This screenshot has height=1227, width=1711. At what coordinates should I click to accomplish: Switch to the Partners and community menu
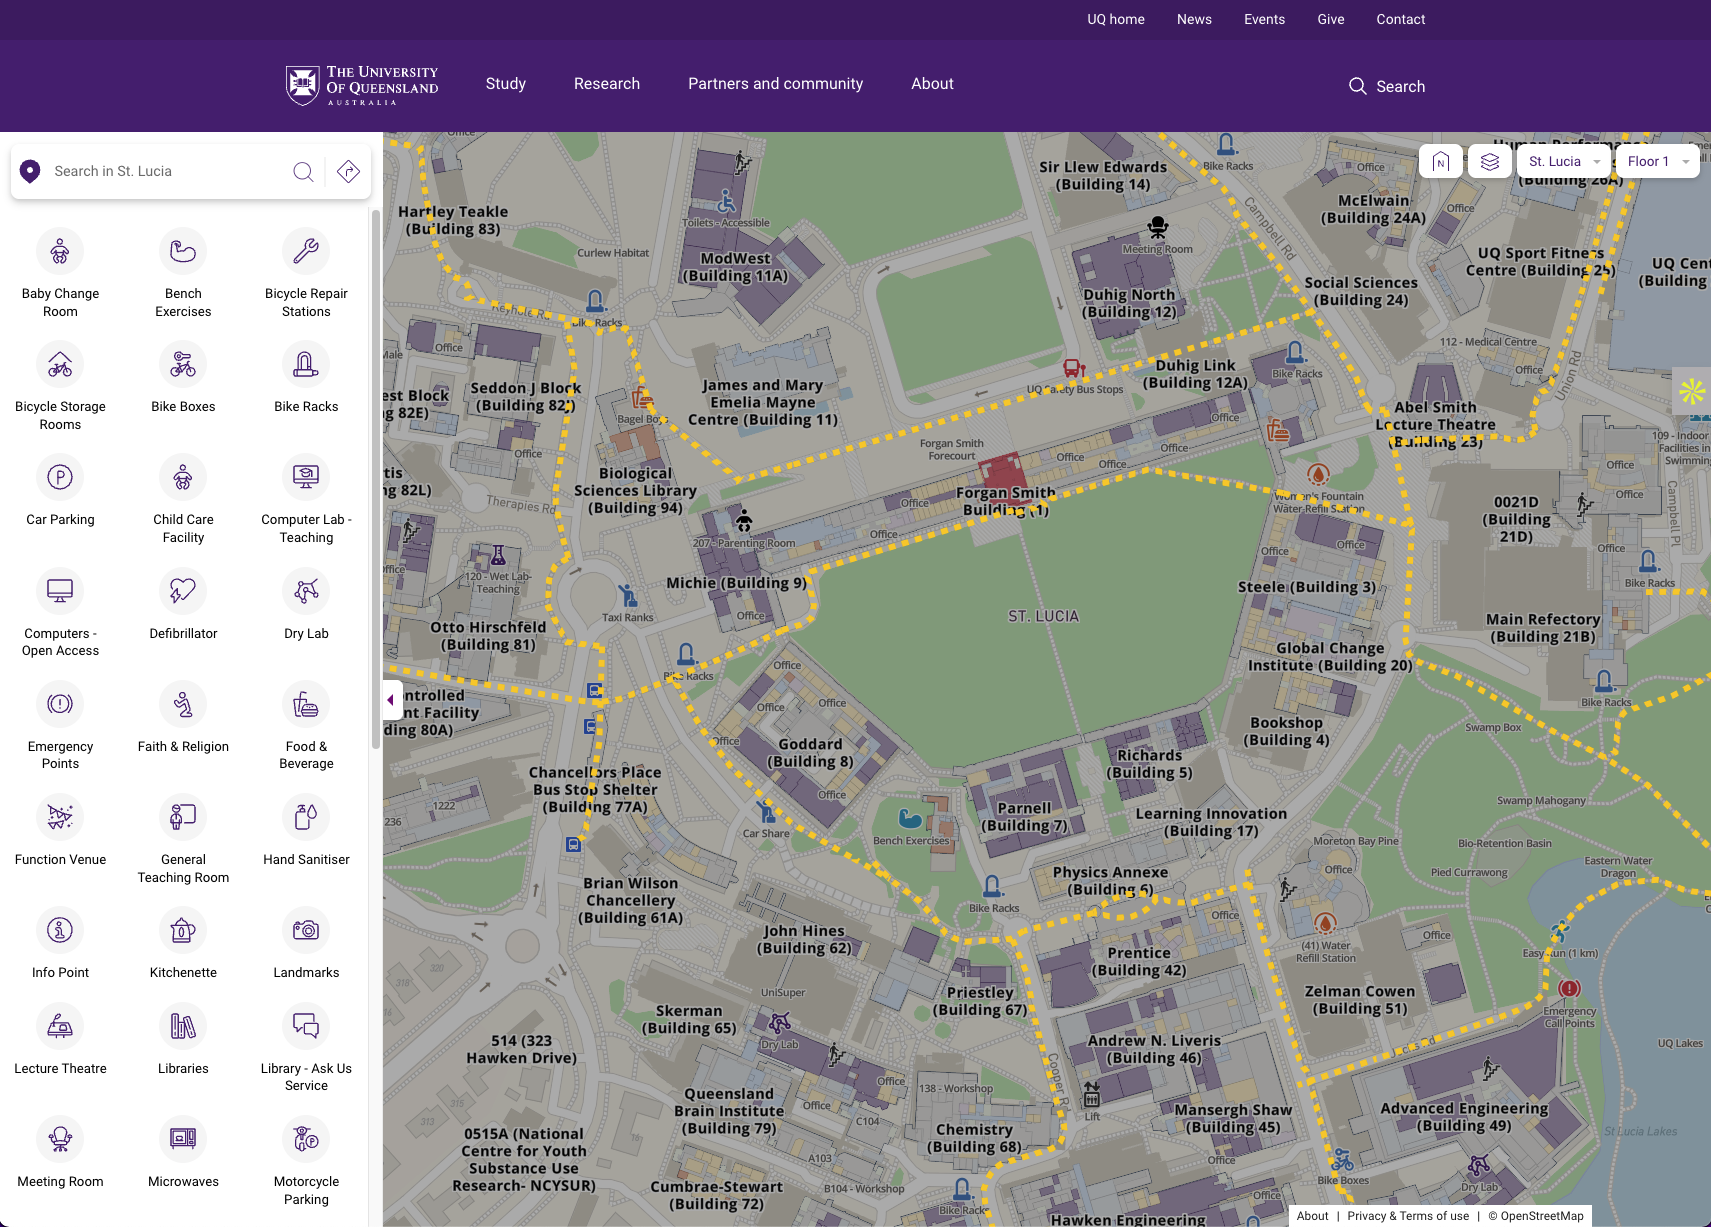pos(774,84)
